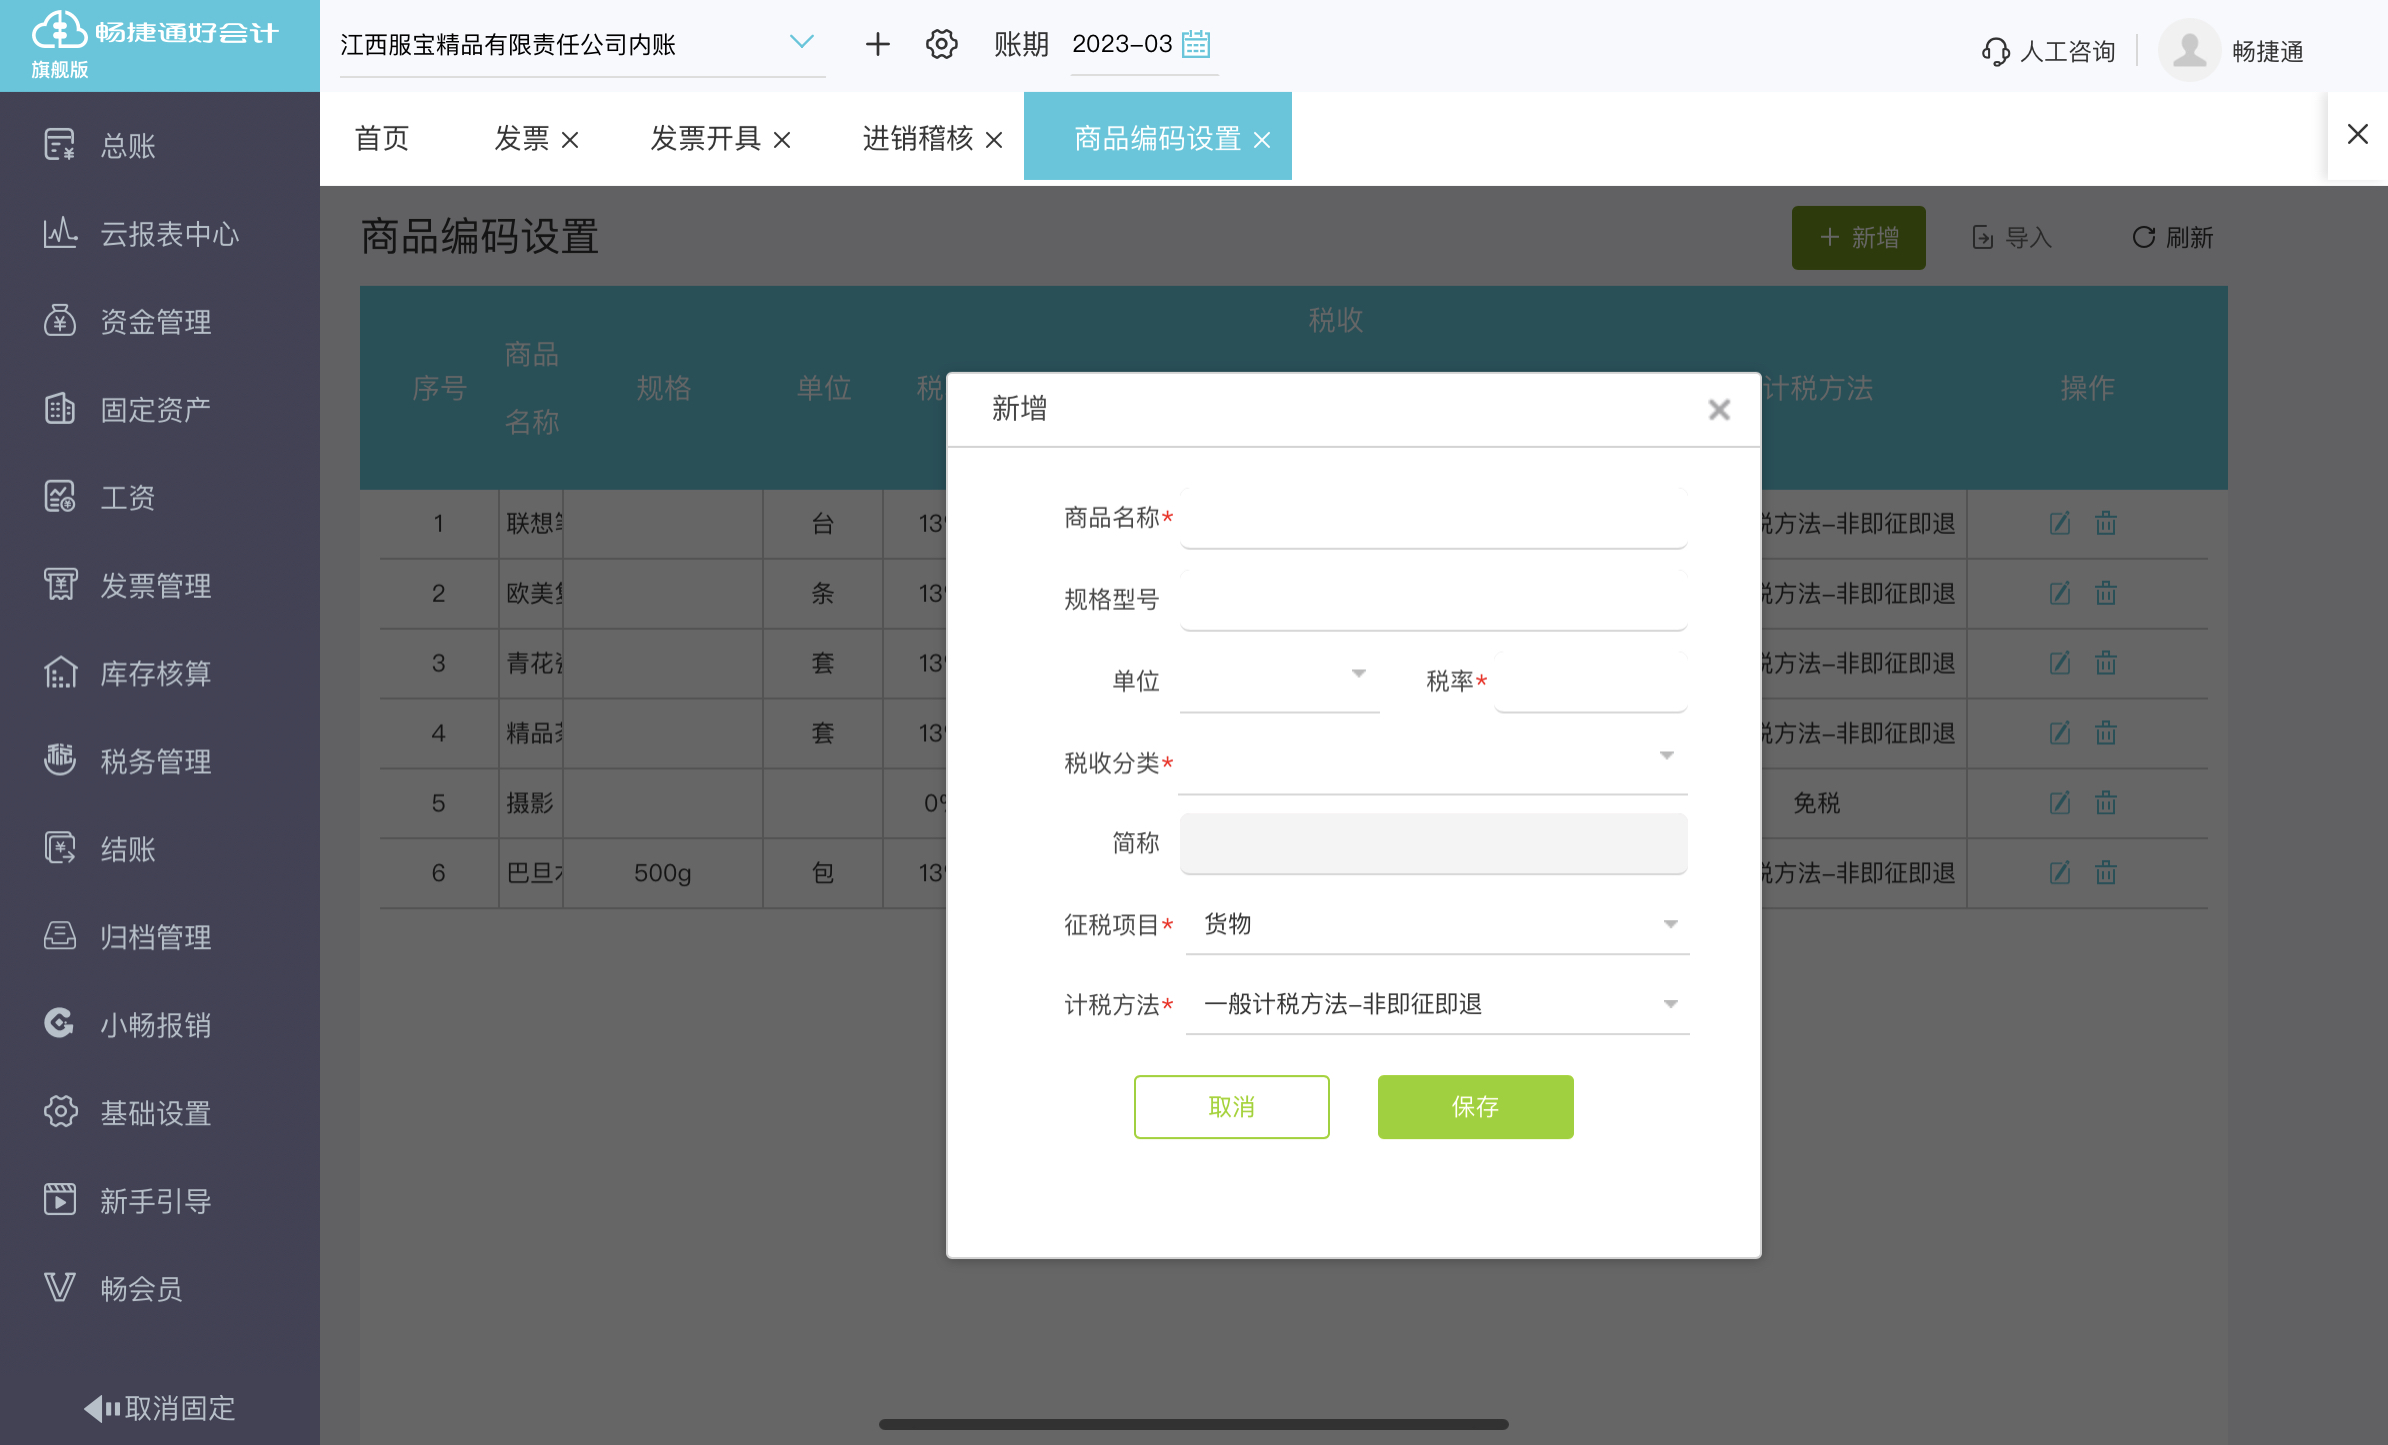Switch to 进销稽核 tab
The height and width of the screenshot is (1445, 2388).
pos(916,140)
